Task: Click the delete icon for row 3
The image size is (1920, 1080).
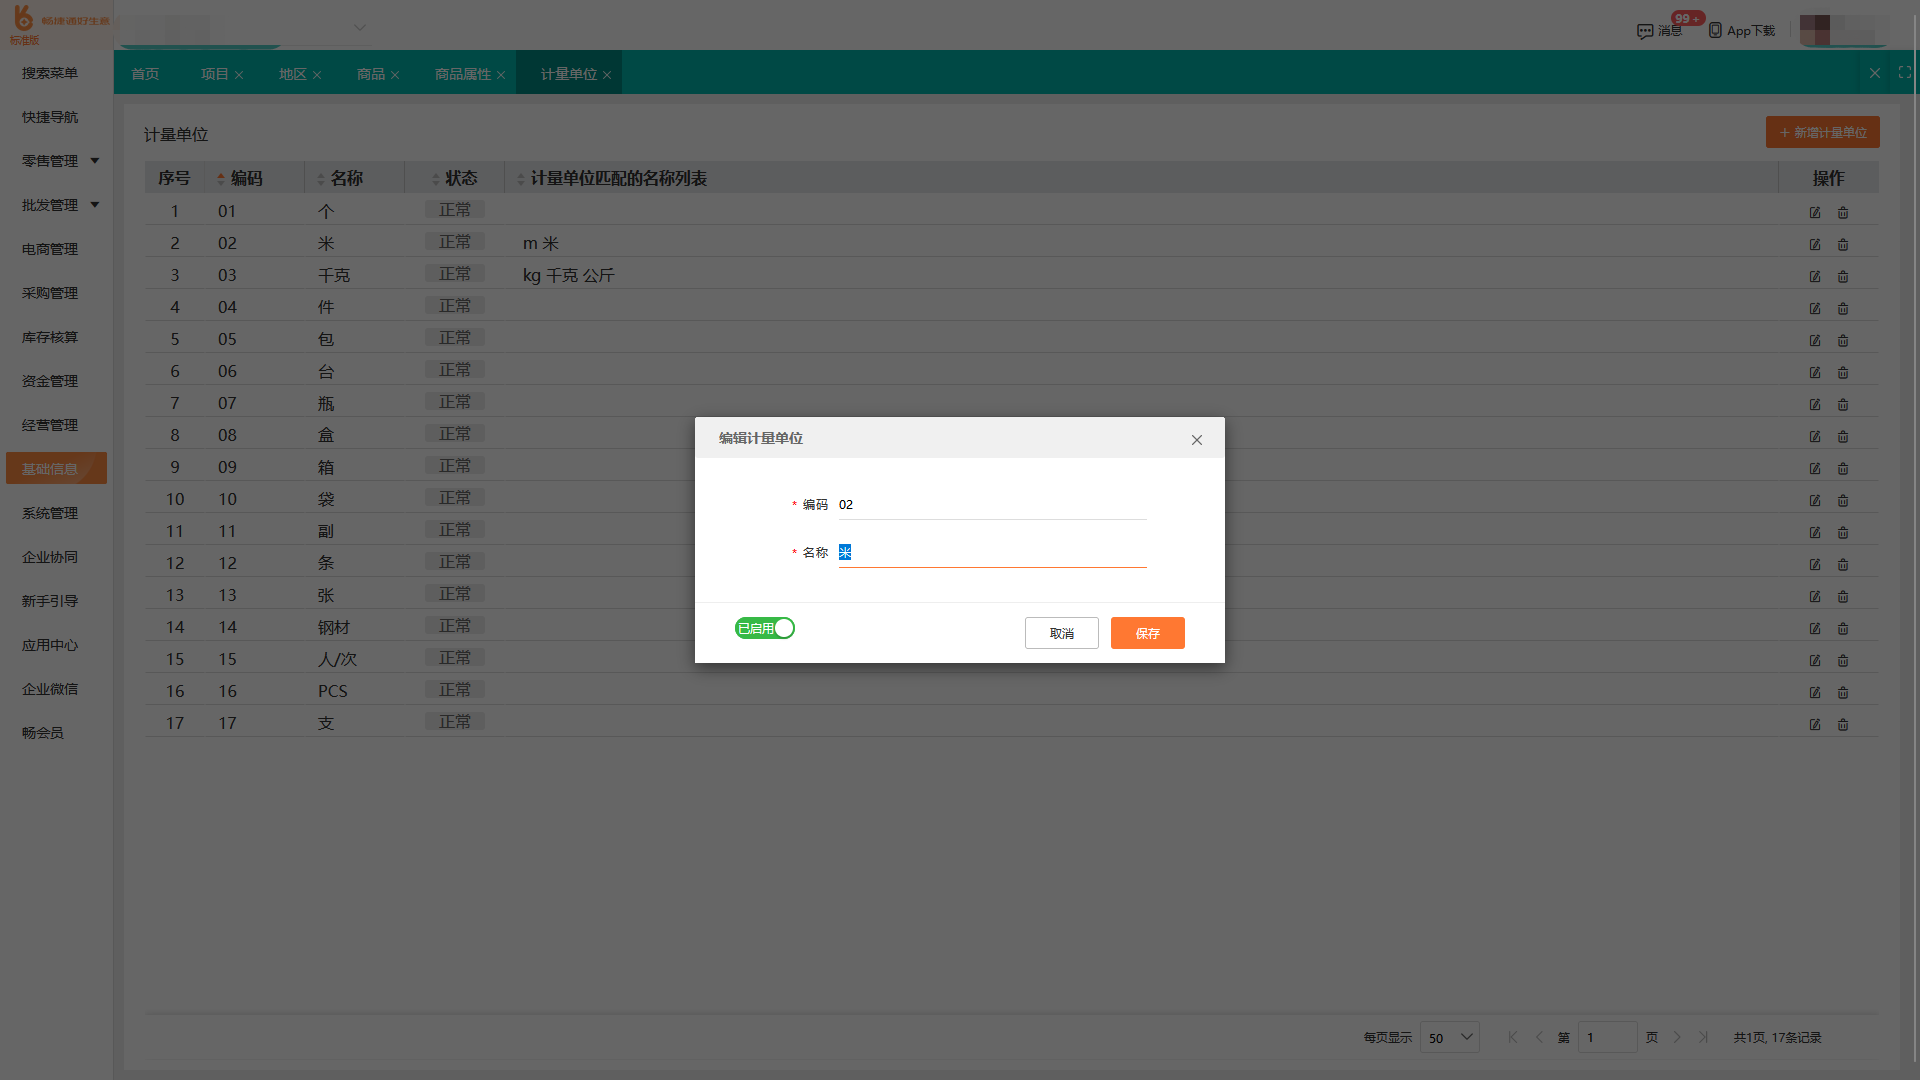Action: 1844,276
